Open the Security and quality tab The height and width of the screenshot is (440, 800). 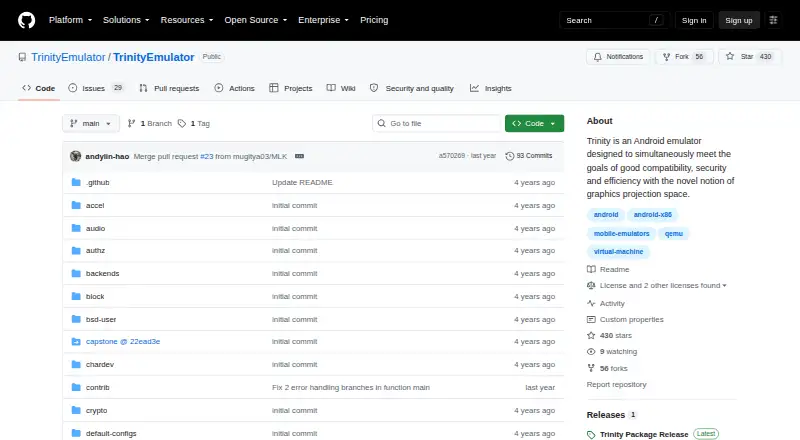pyautogui.click(x=412, y=88)
